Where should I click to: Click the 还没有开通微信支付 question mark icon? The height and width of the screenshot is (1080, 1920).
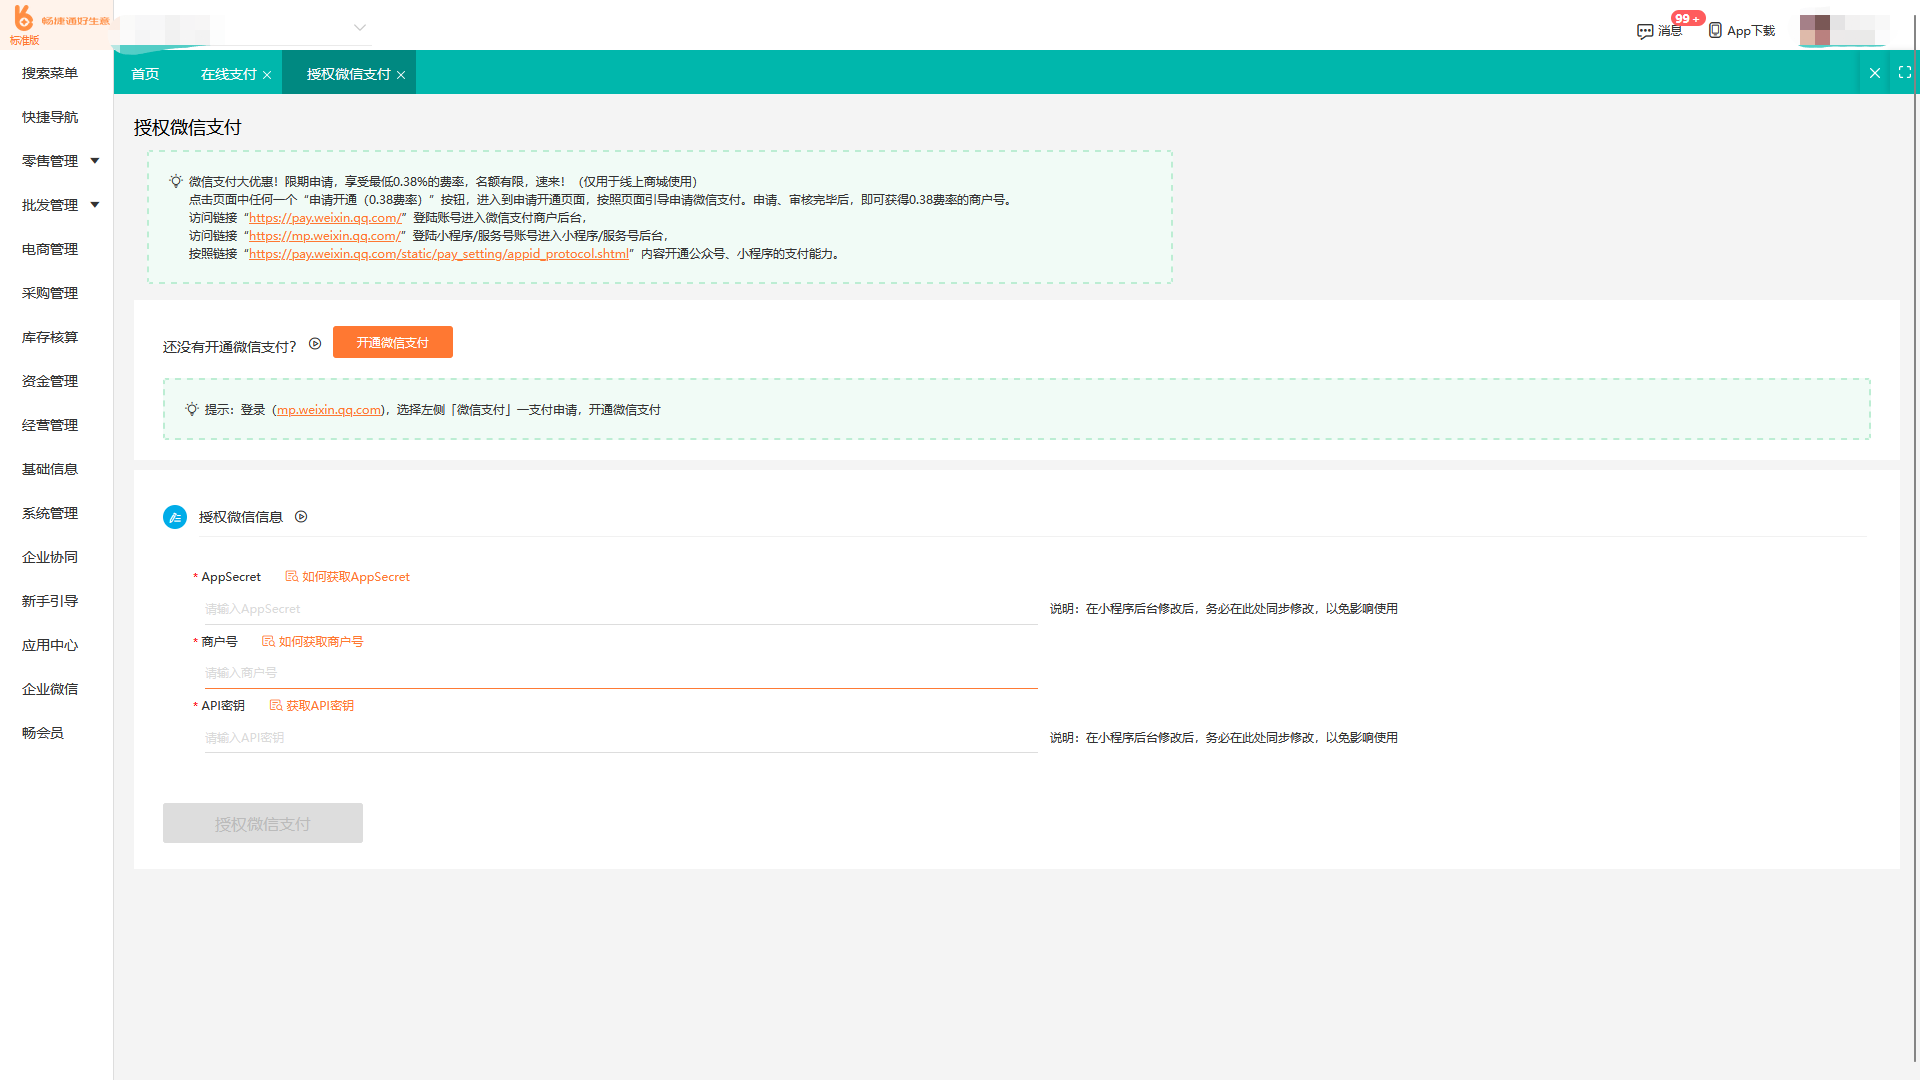[313, 343]
